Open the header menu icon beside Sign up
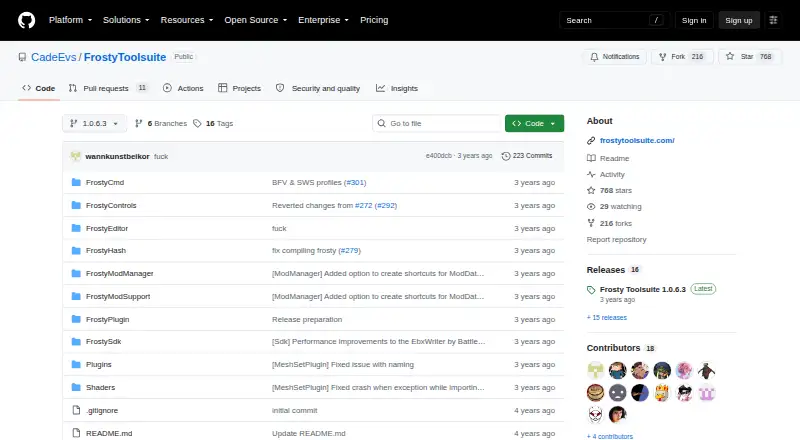The image size is (800, 440). tap(773, 20)
